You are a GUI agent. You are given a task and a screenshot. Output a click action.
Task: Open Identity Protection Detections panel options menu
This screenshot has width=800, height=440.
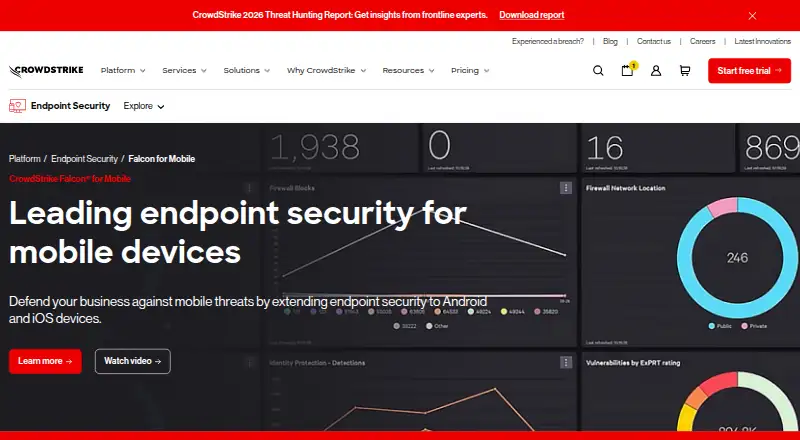click(566, 362)
